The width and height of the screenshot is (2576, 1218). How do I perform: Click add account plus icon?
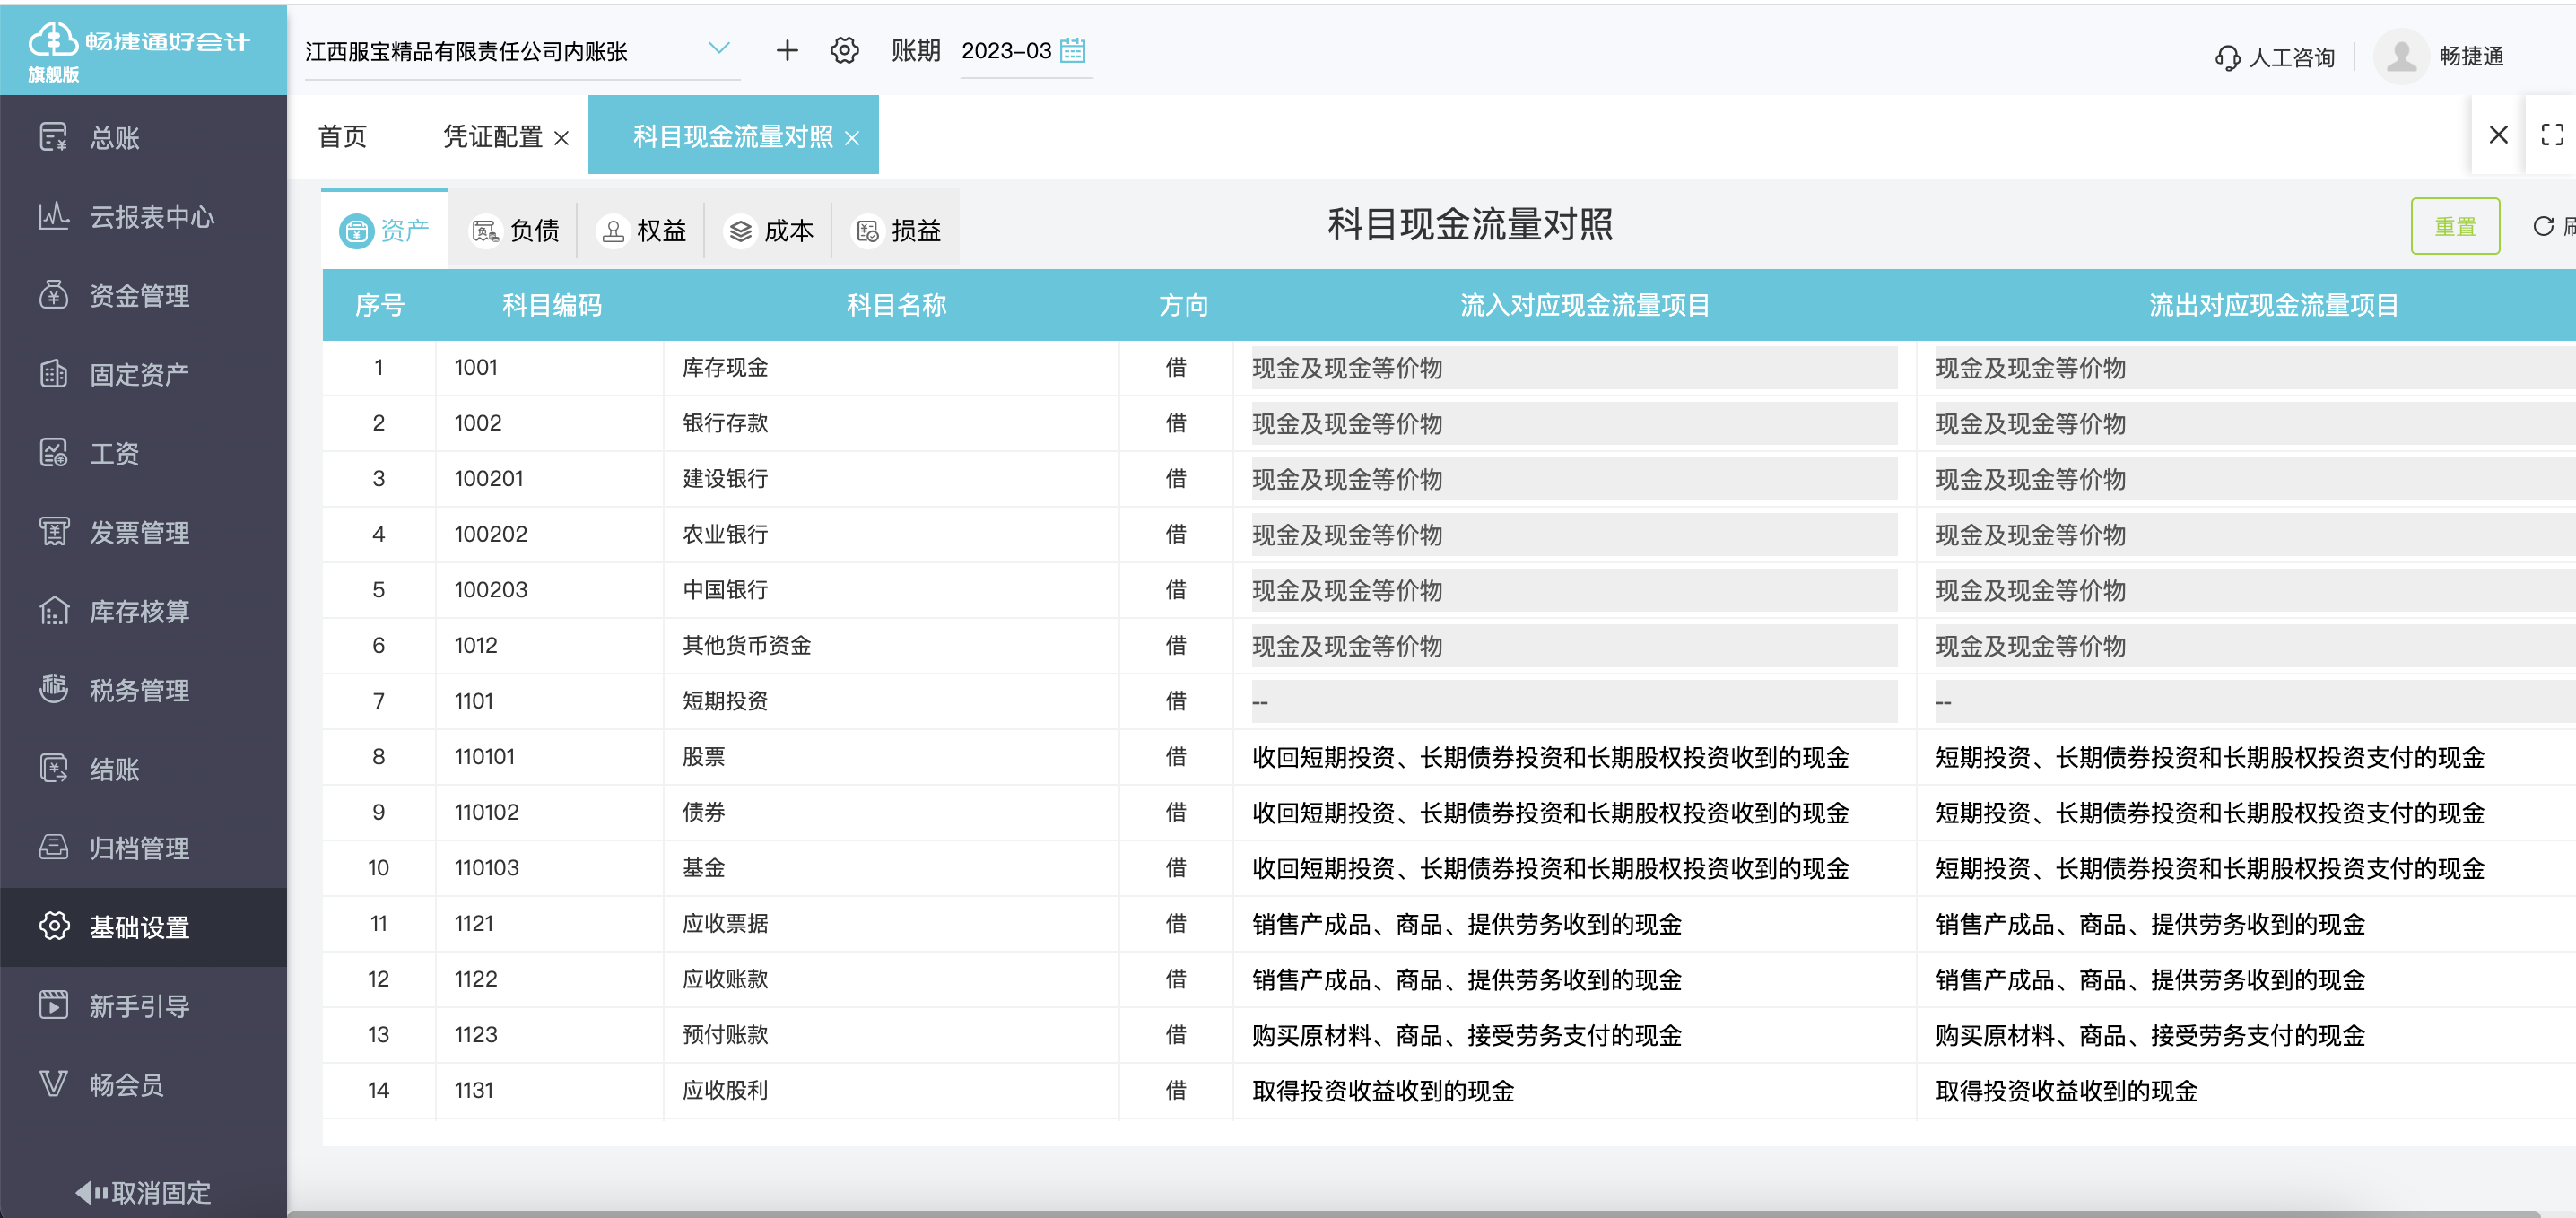[x=787, y=49]
